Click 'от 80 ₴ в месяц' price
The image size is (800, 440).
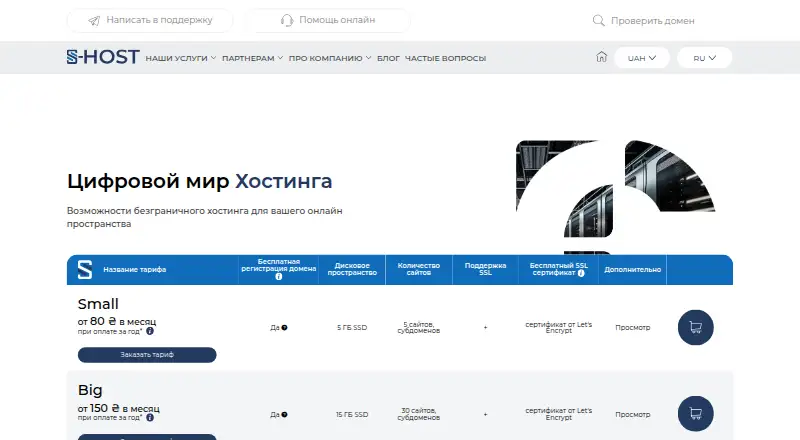tap(117, 322)
